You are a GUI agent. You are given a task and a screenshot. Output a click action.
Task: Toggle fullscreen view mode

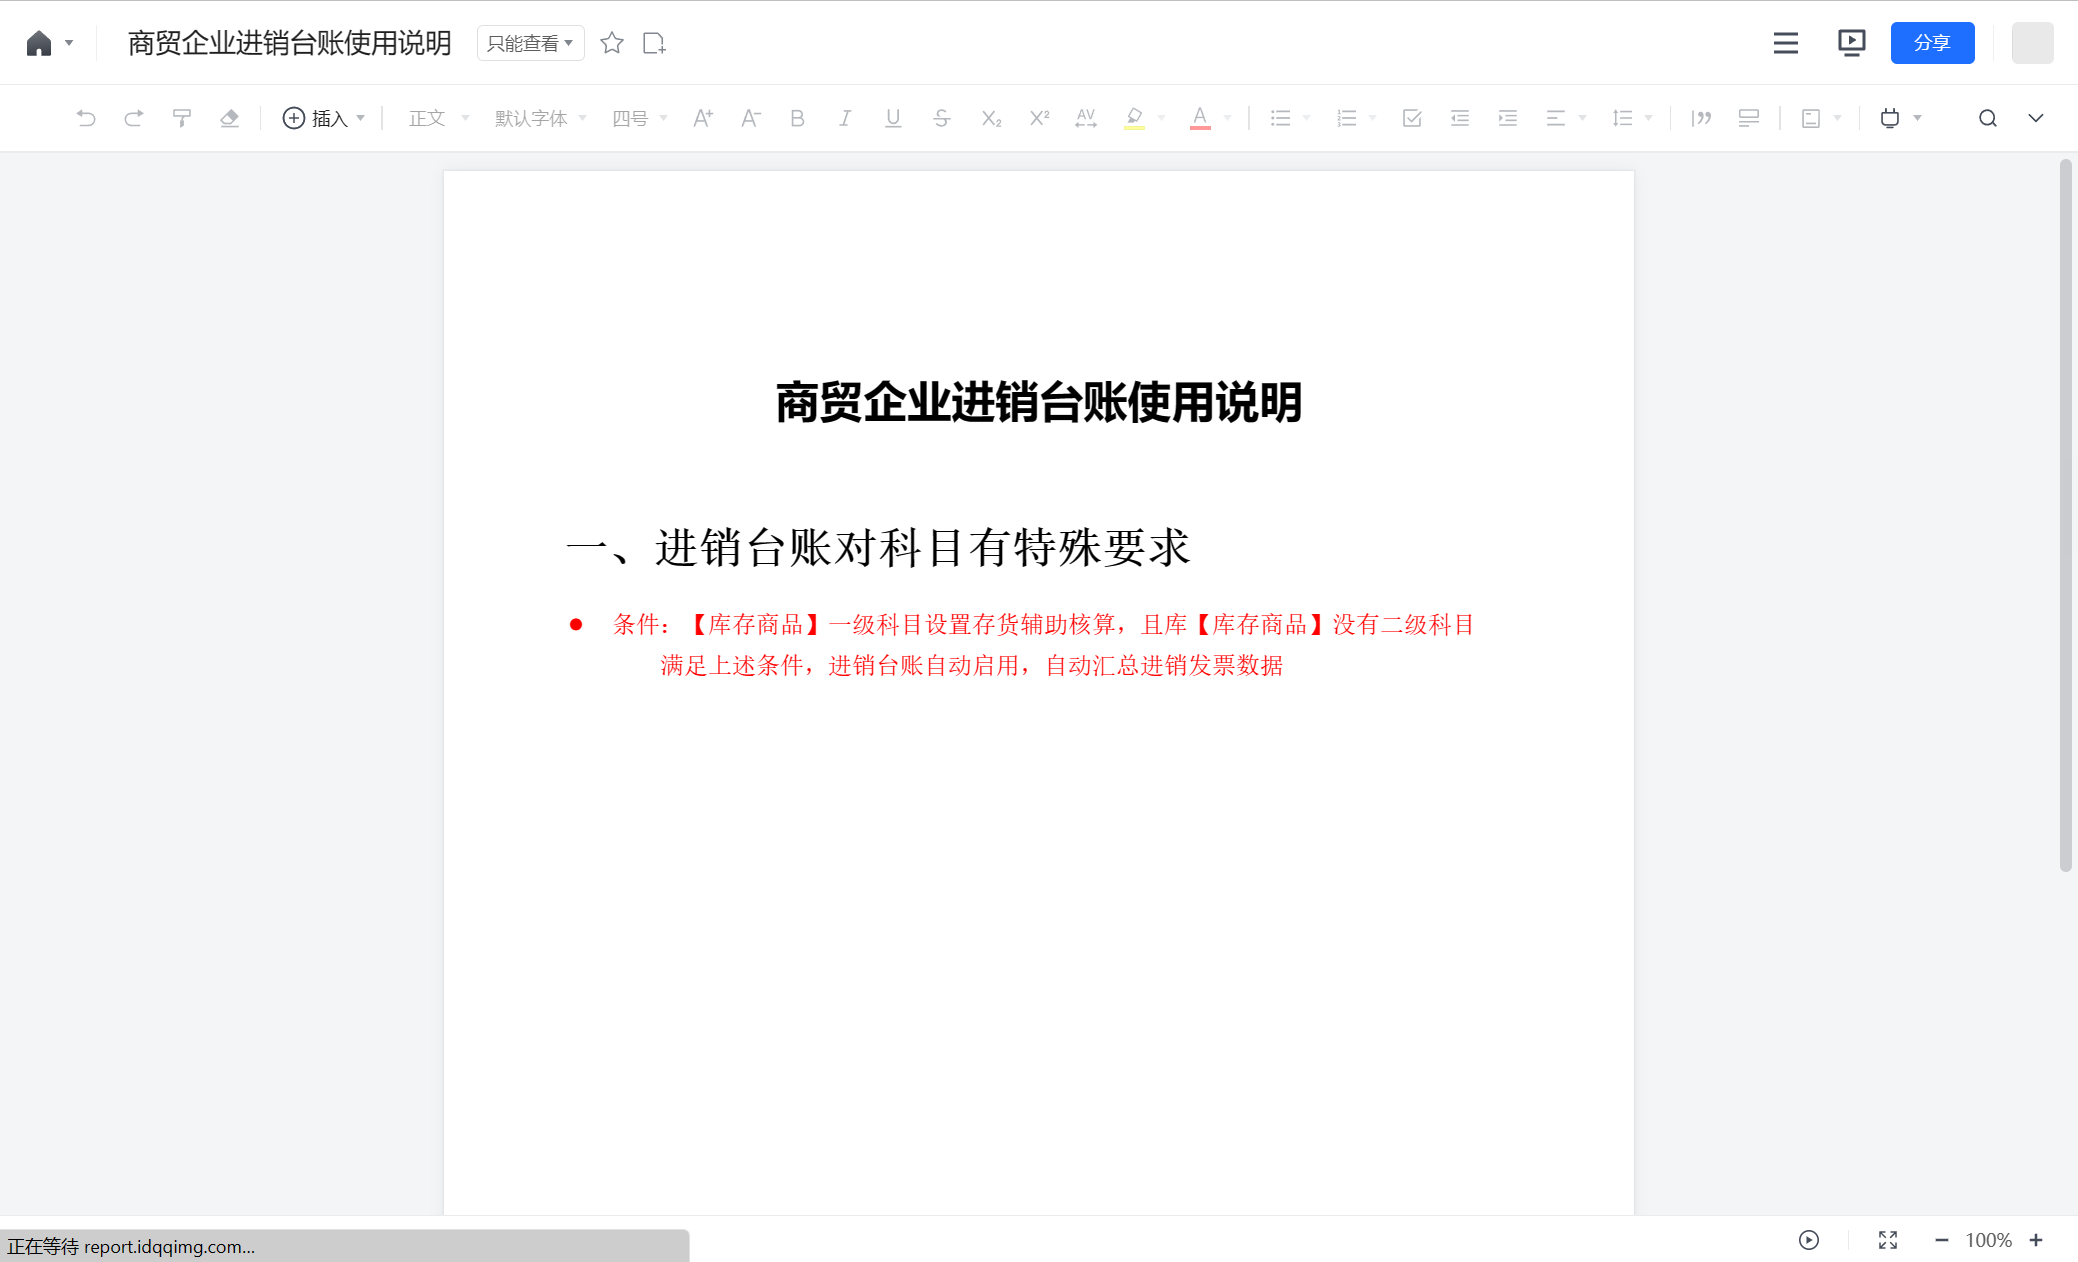[1888, 1240]
